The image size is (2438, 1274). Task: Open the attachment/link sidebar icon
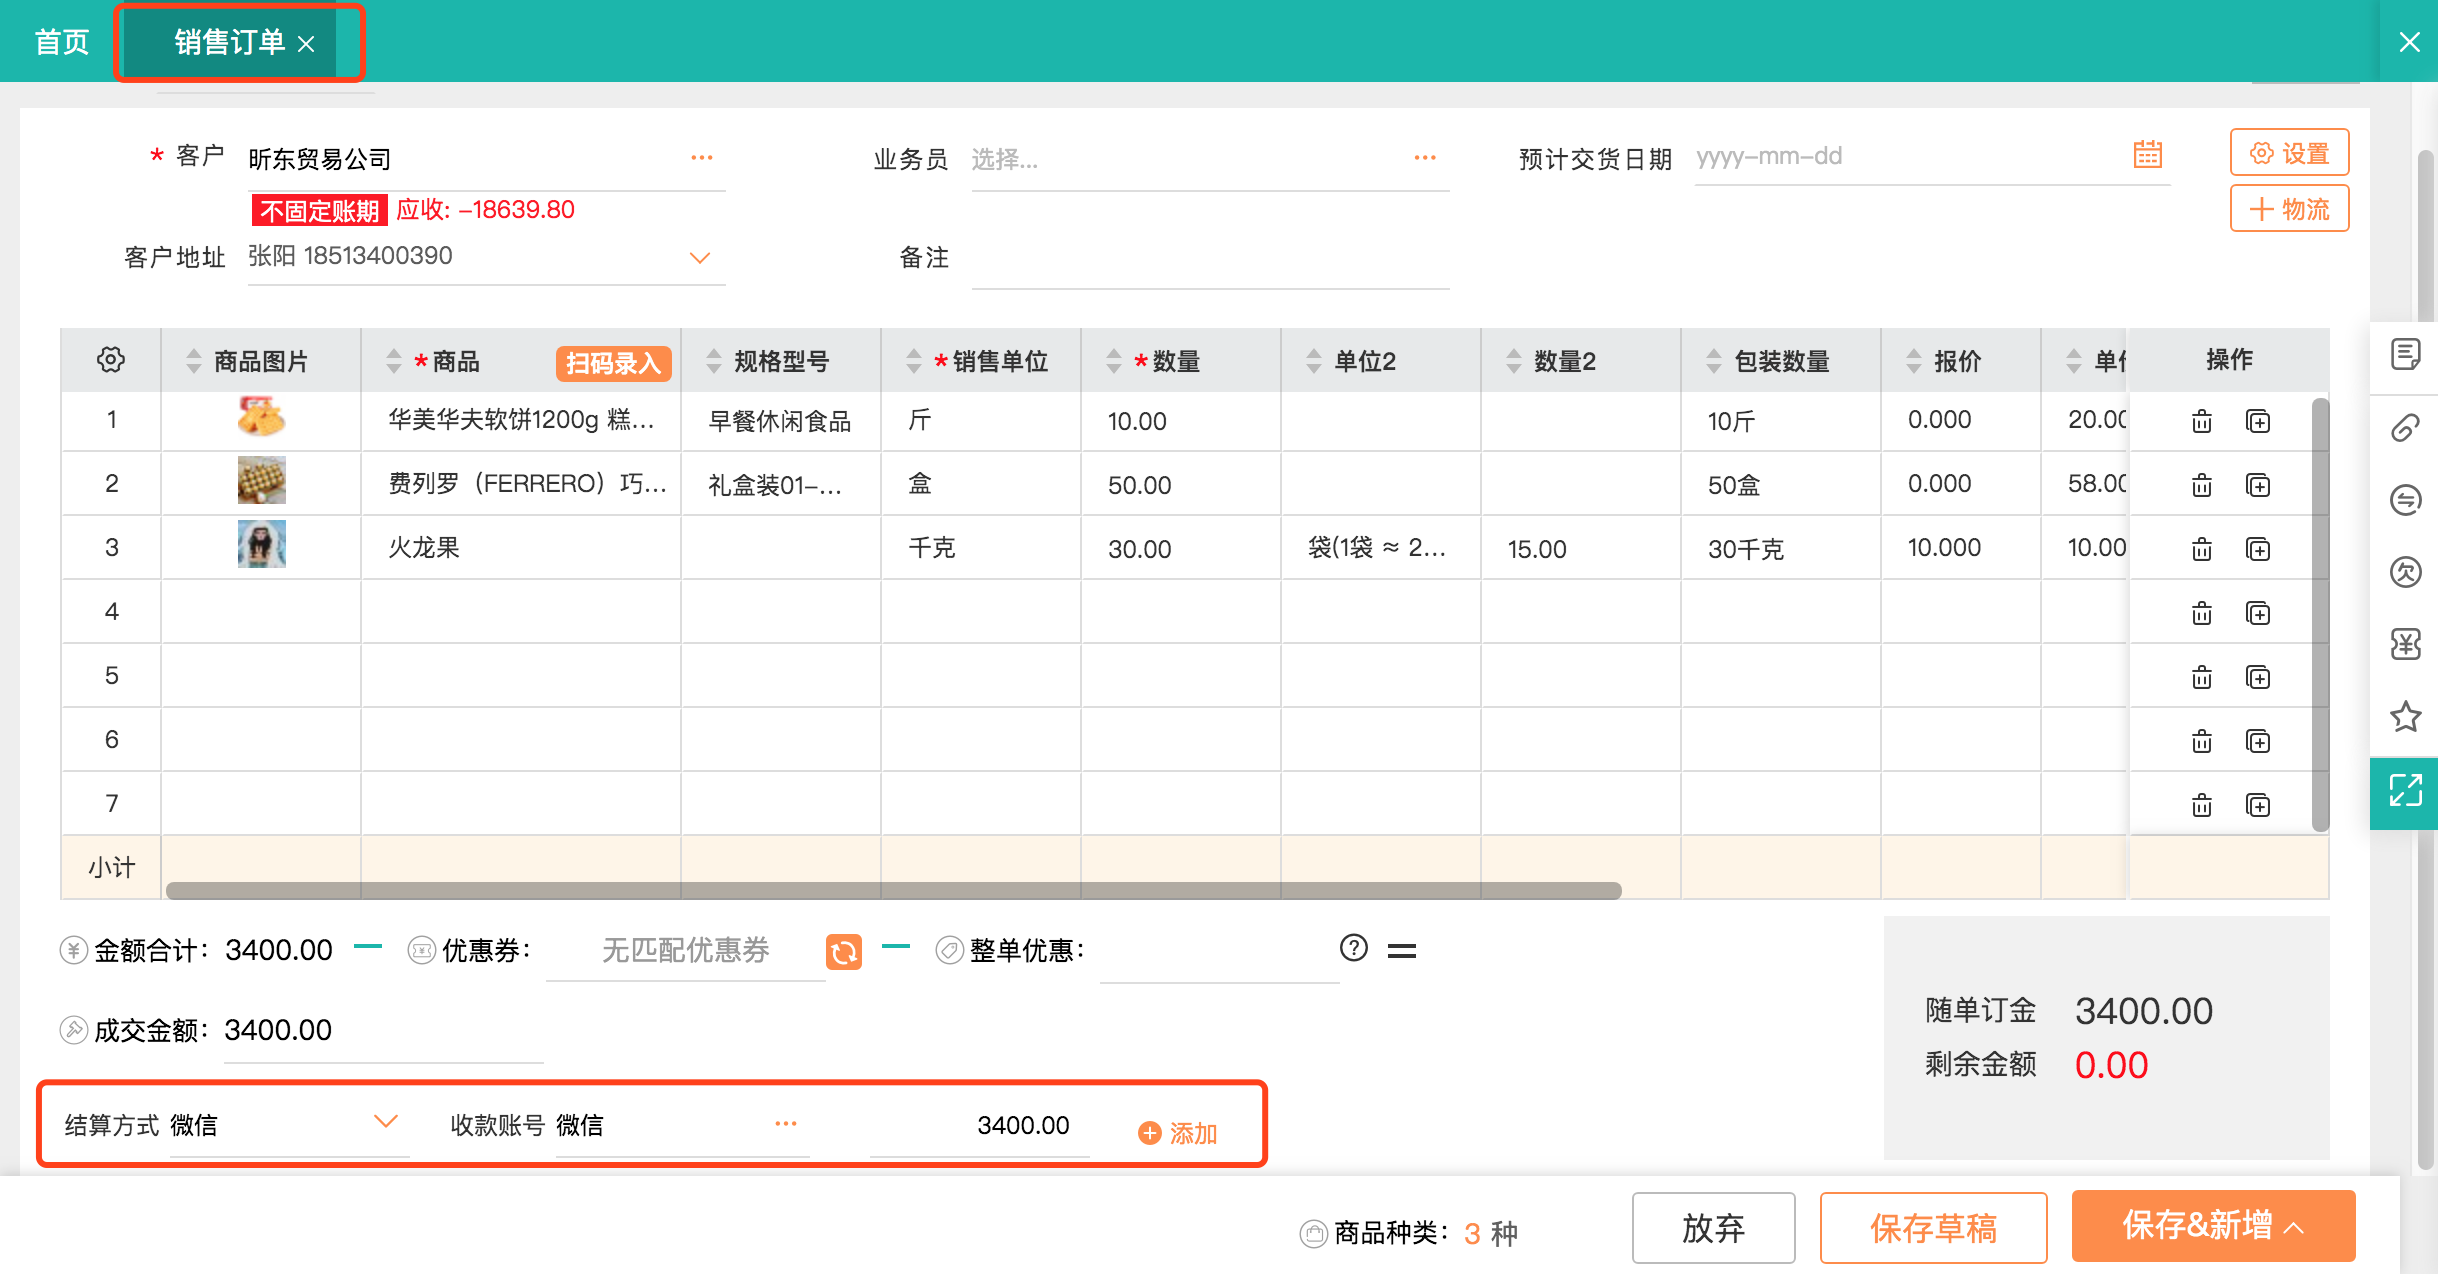[2403, 427]
